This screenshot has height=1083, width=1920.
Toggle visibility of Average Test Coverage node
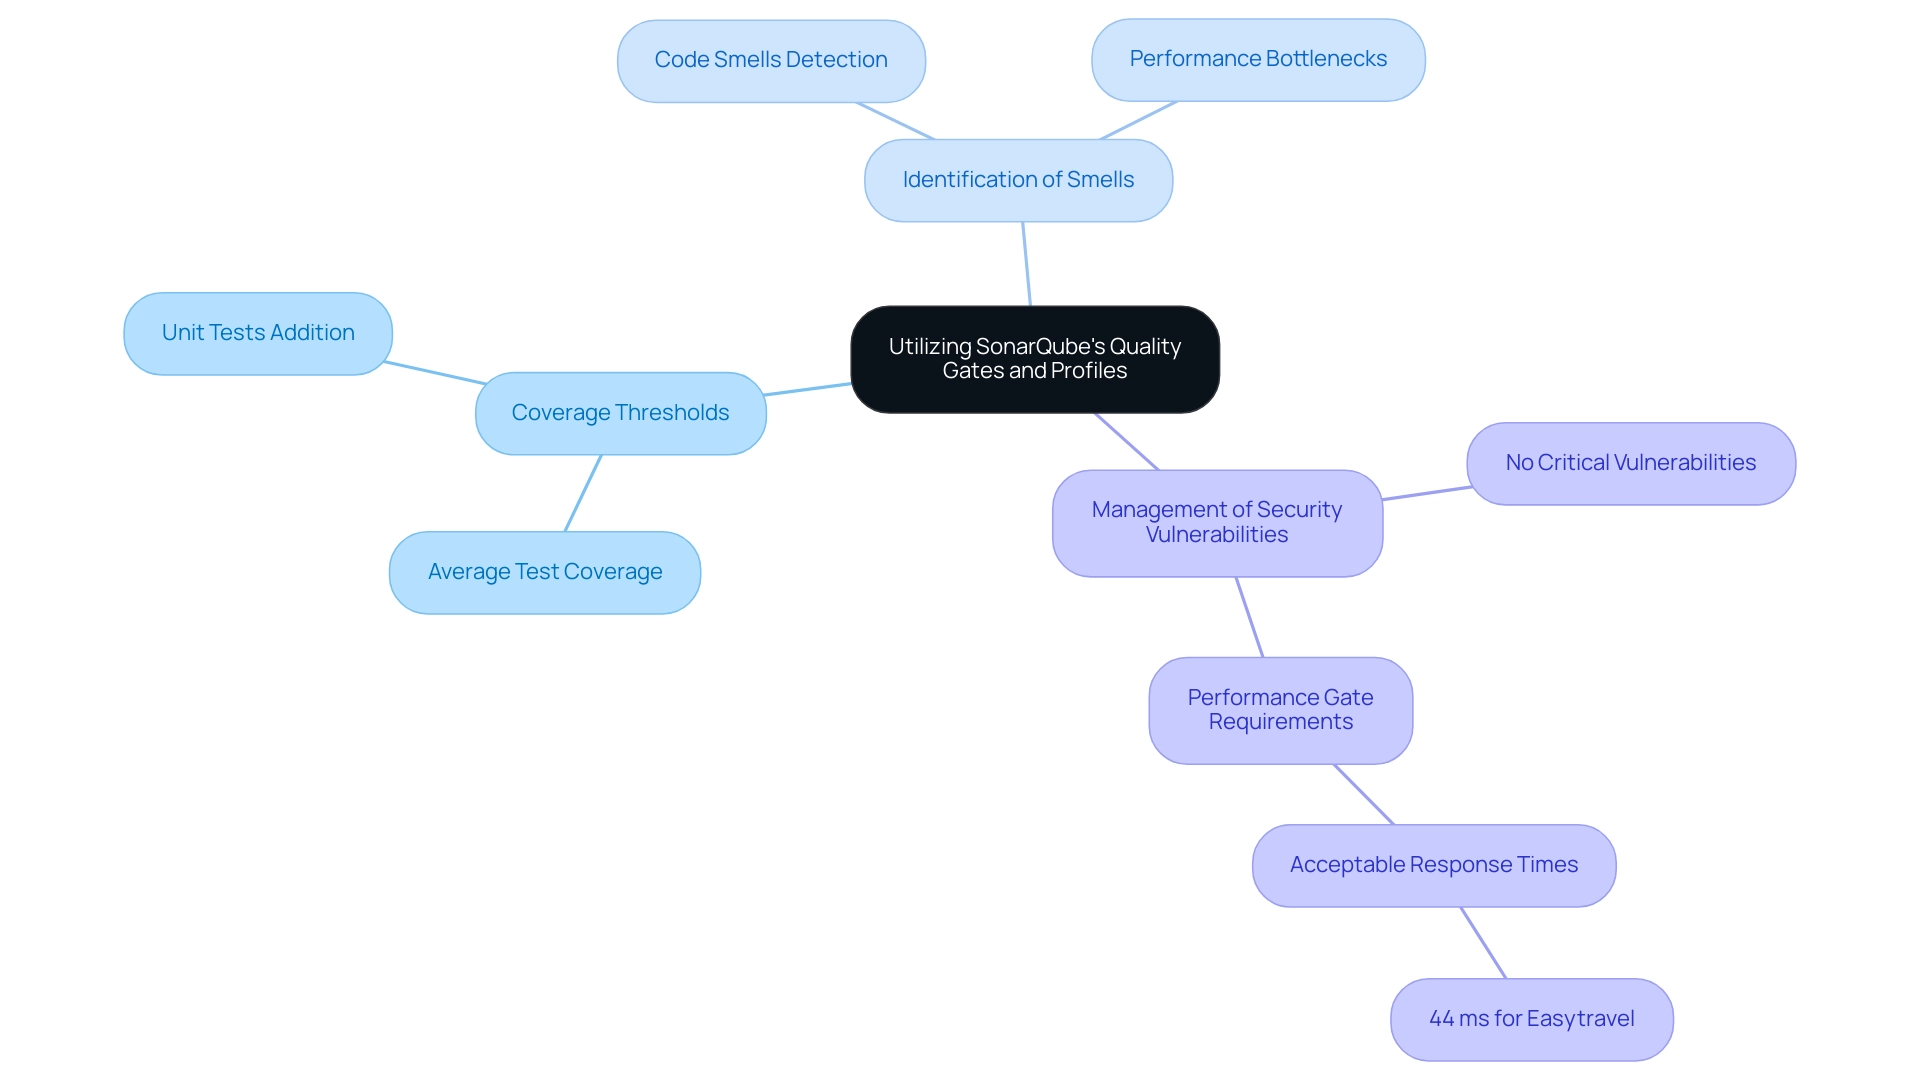[547, 571]
